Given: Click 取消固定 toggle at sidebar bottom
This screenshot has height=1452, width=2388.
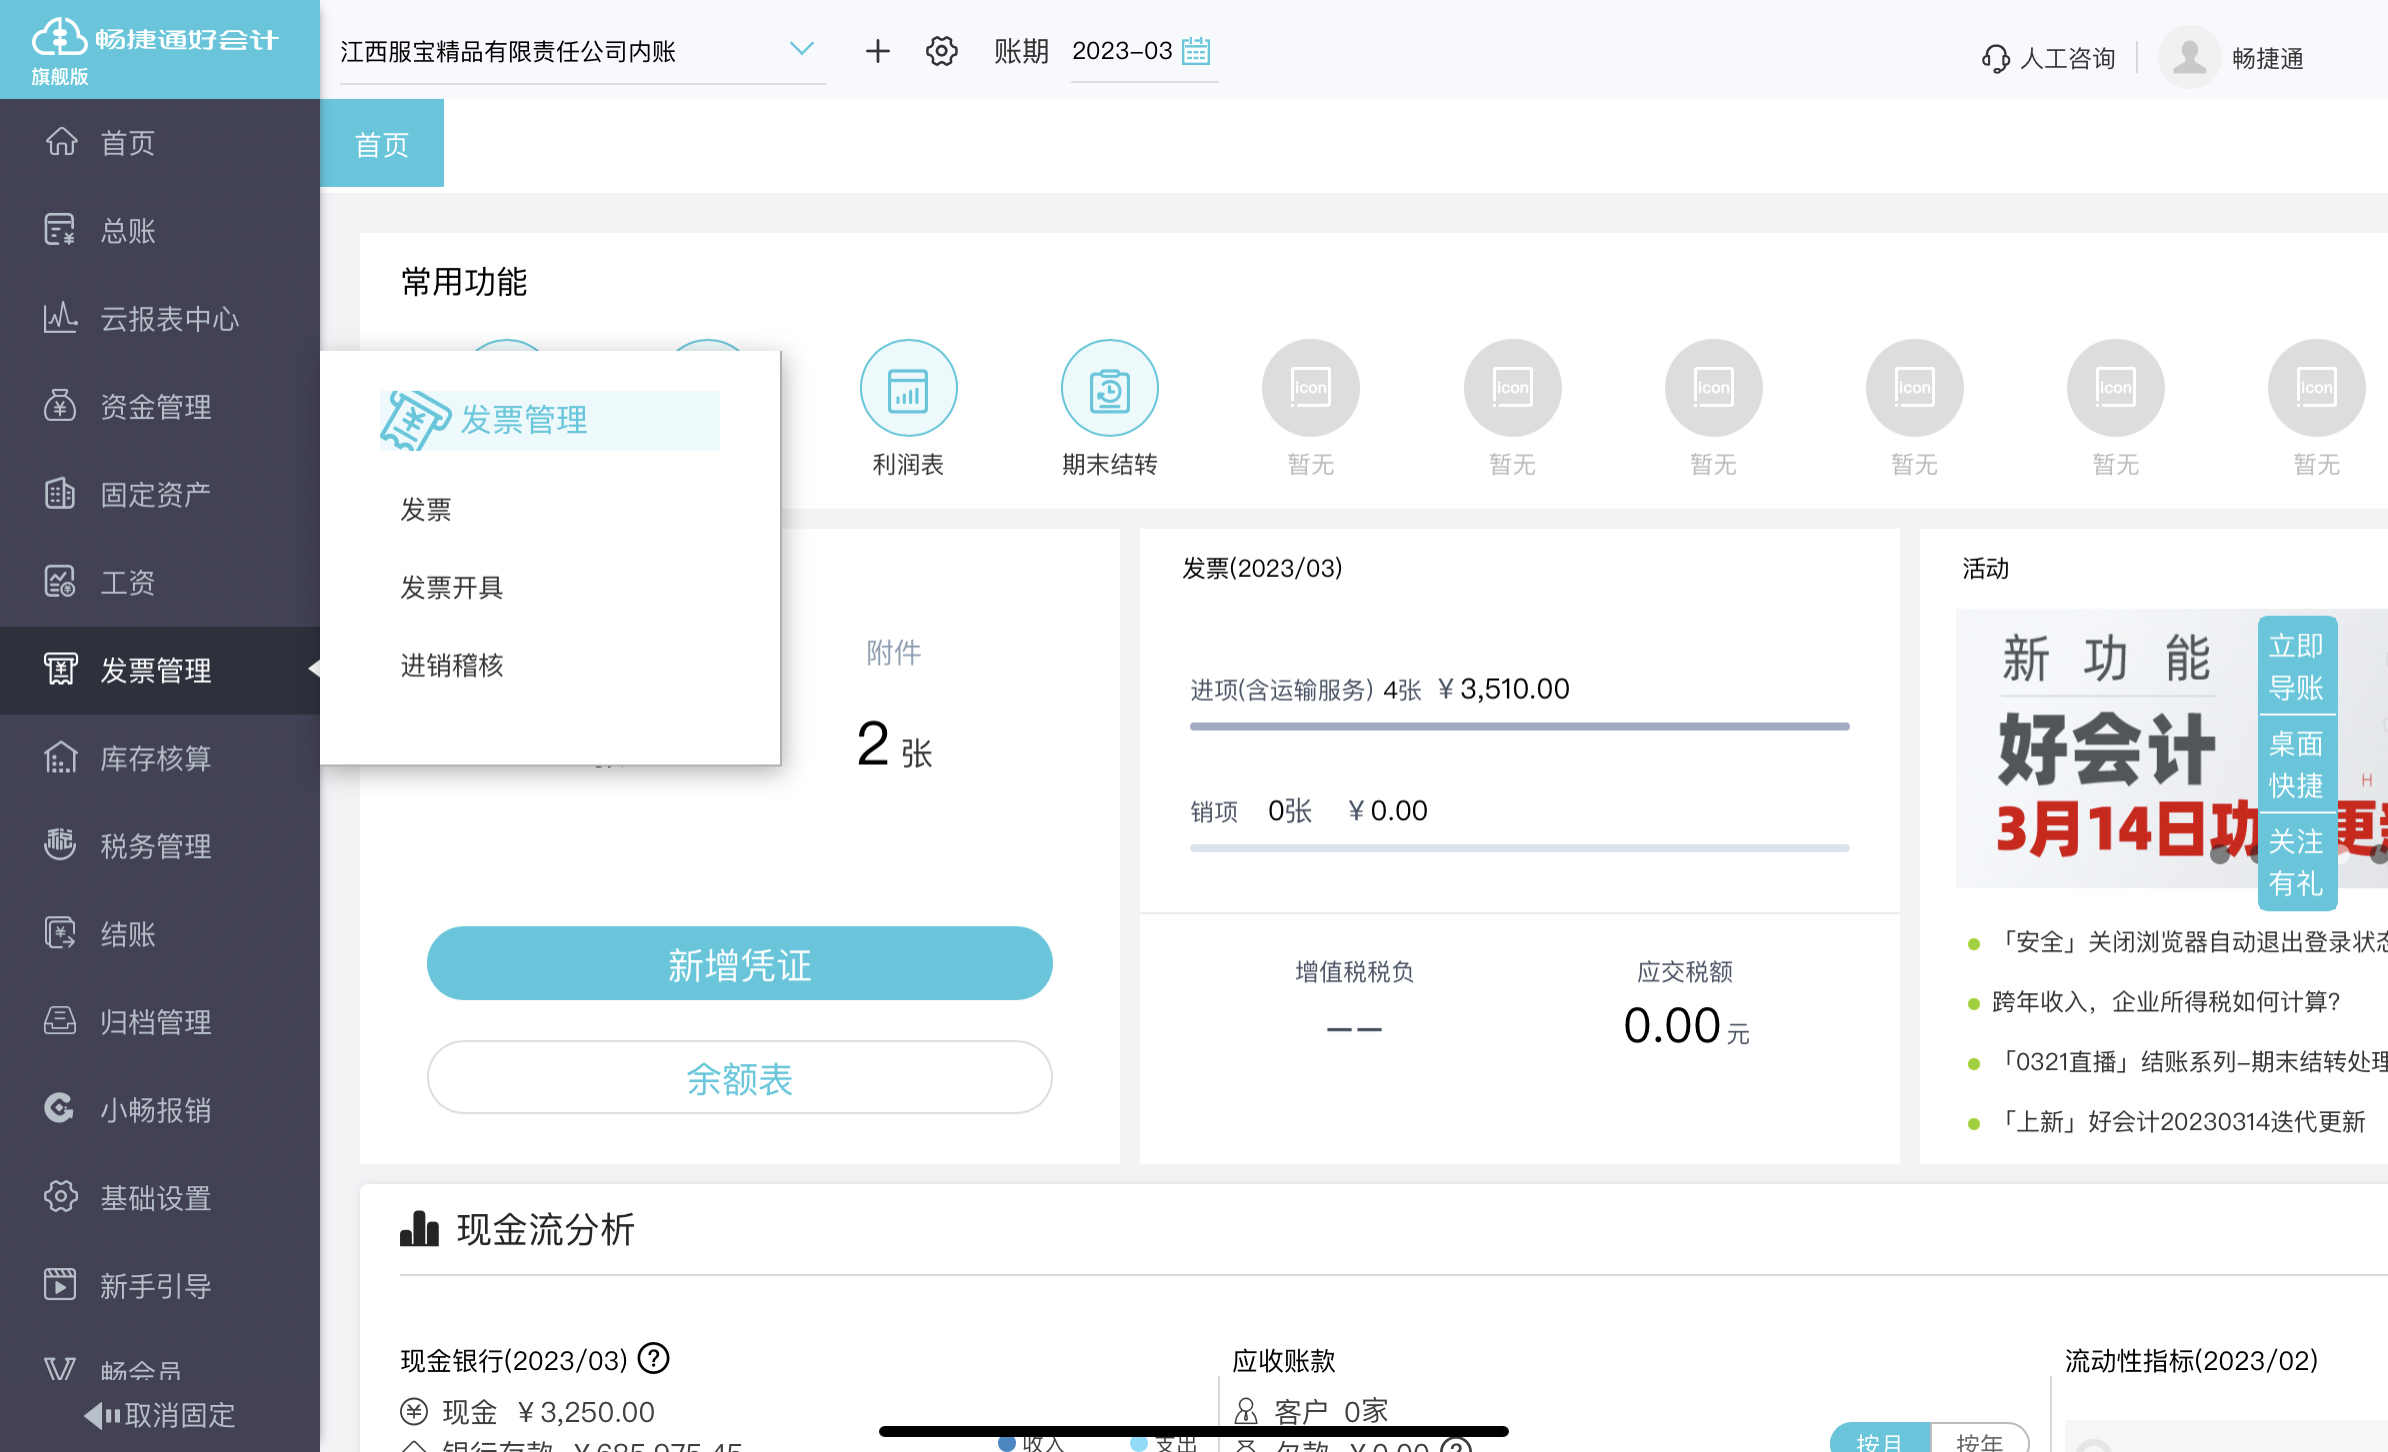Looking at the screenshot, I should (x=159, y=1416).
